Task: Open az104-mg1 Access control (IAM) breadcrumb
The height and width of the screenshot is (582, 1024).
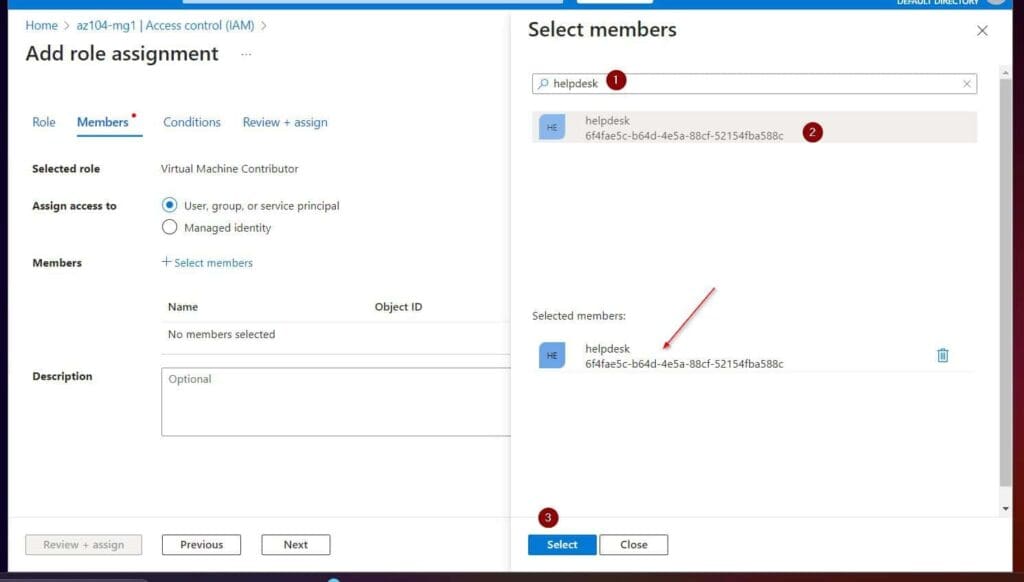Action: tap(165, 25)
